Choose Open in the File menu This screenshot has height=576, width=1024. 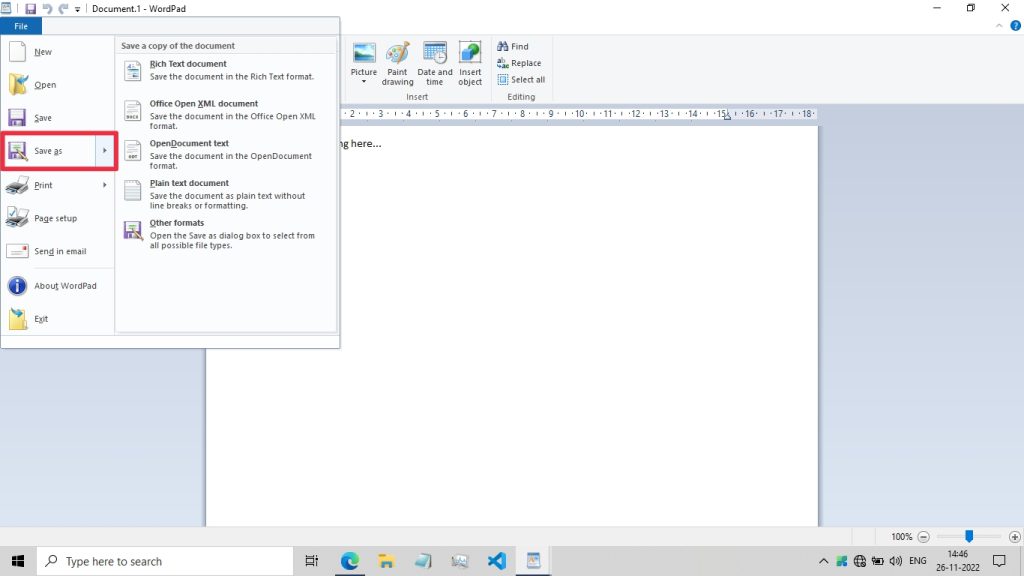tap(57, 85)
